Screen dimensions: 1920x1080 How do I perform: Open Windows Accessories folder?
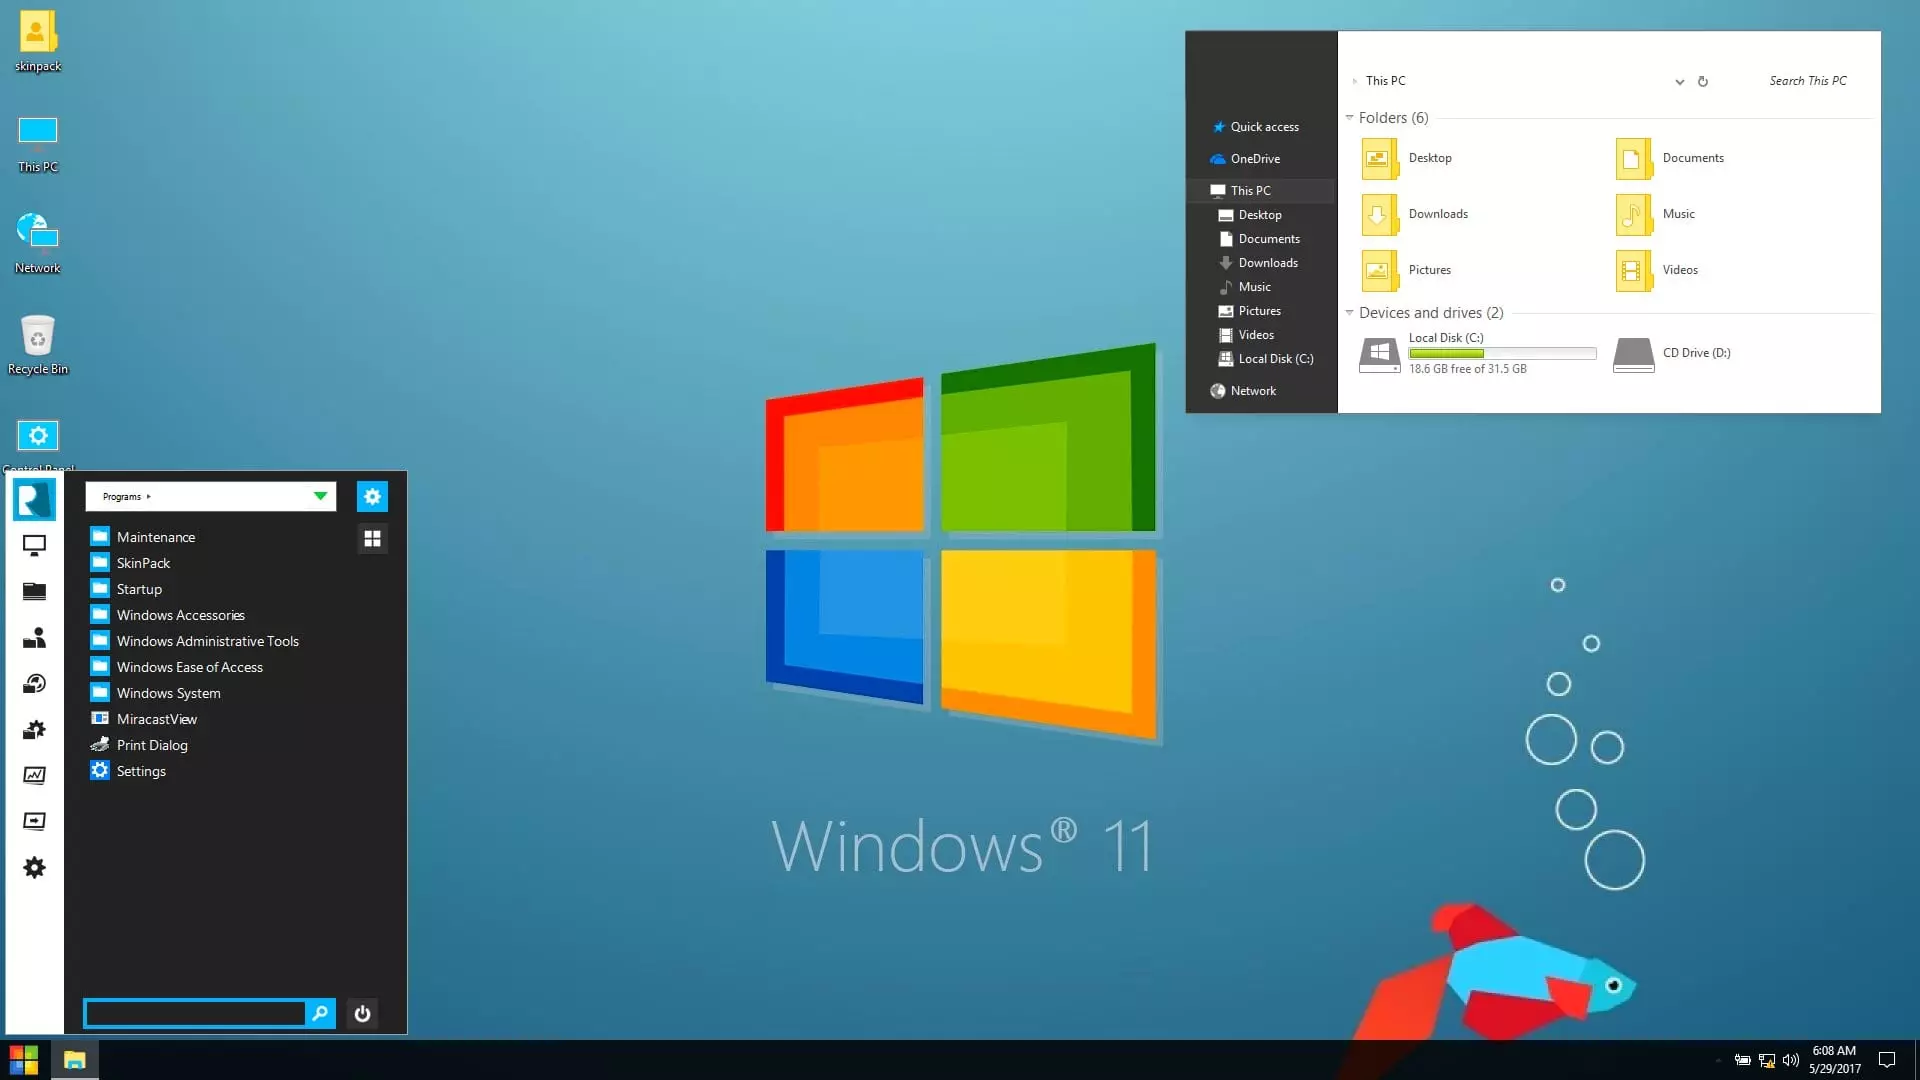point(179,615)
